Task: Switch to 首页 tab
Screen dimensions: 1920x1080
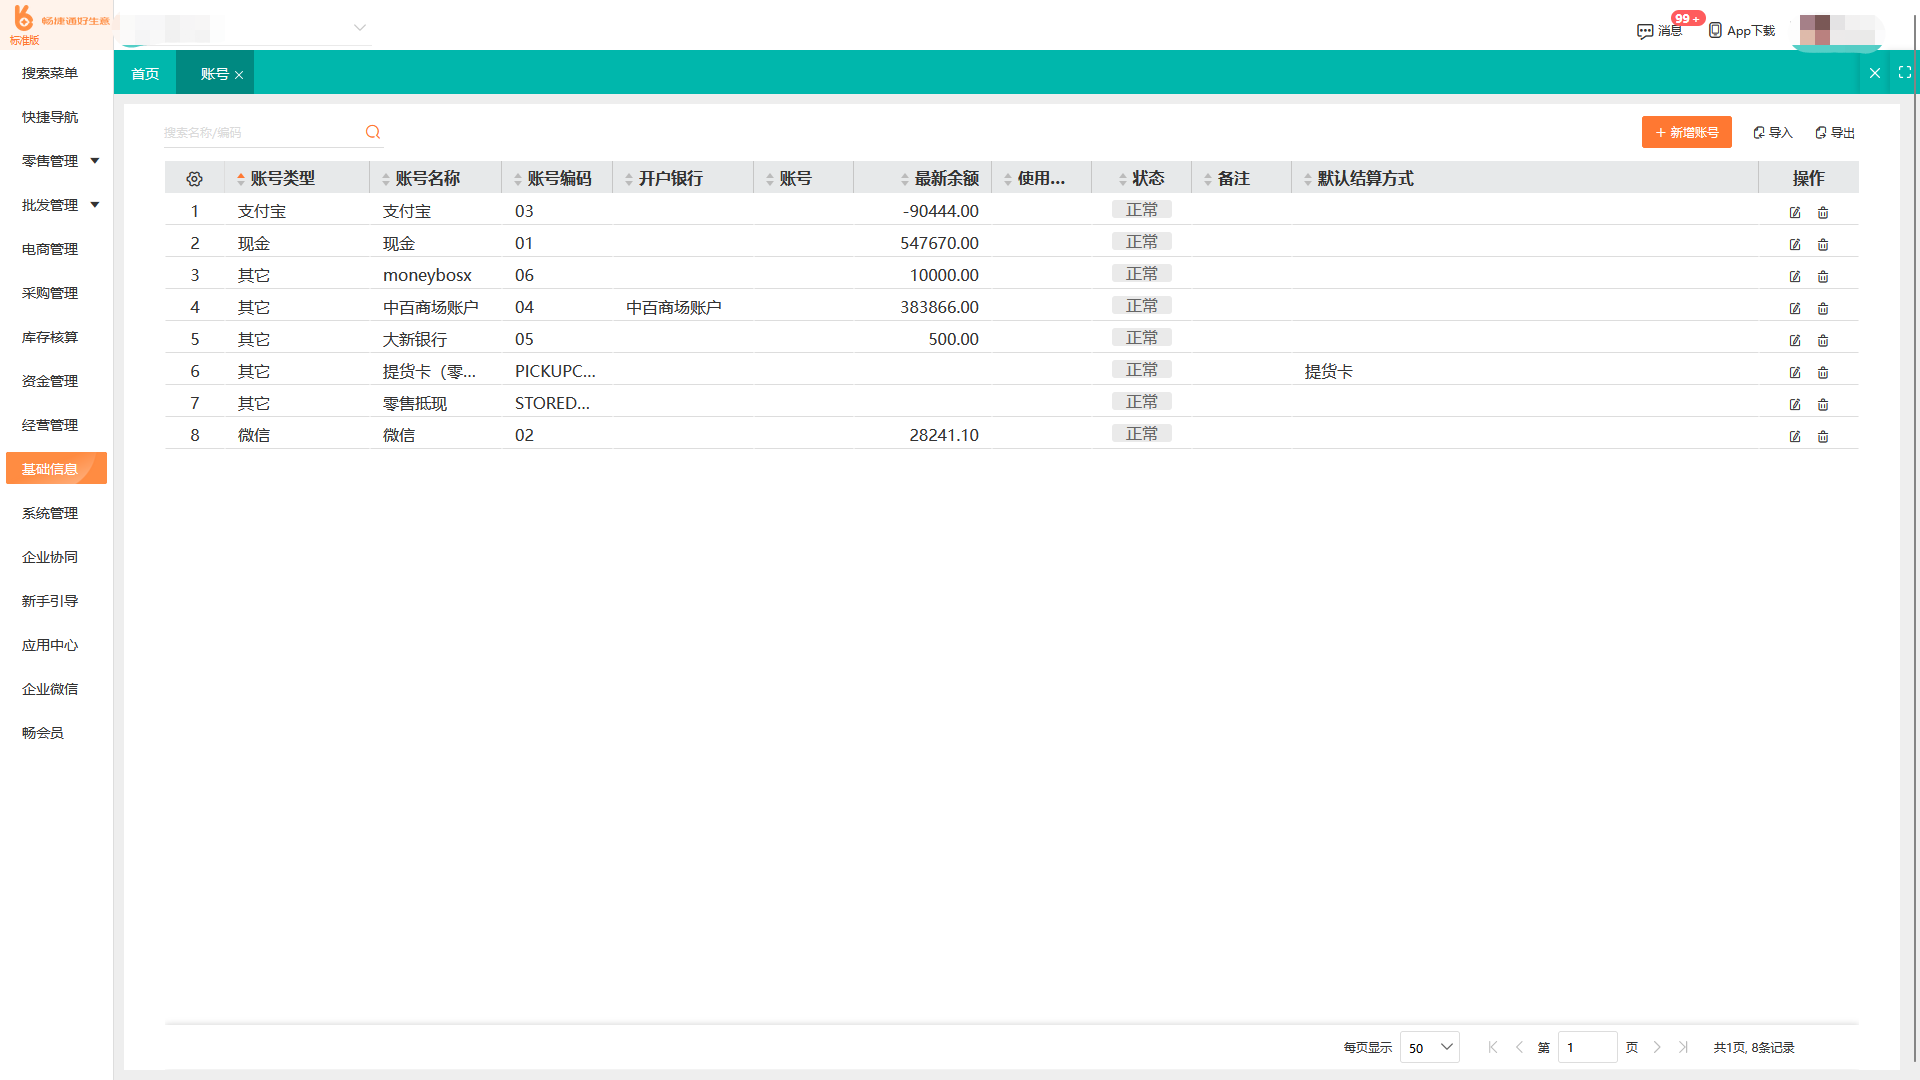Action: [x=145, y=74]
